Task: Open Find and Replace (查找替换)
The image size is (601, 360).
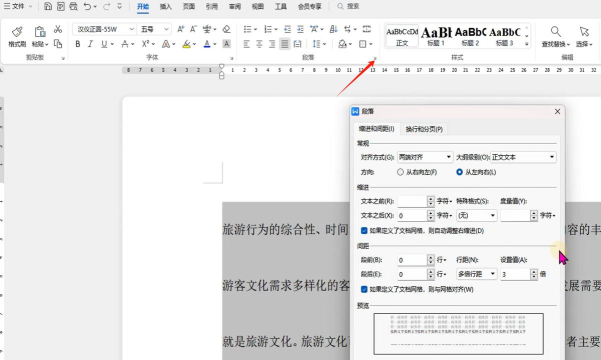Action: click(555, 36)
